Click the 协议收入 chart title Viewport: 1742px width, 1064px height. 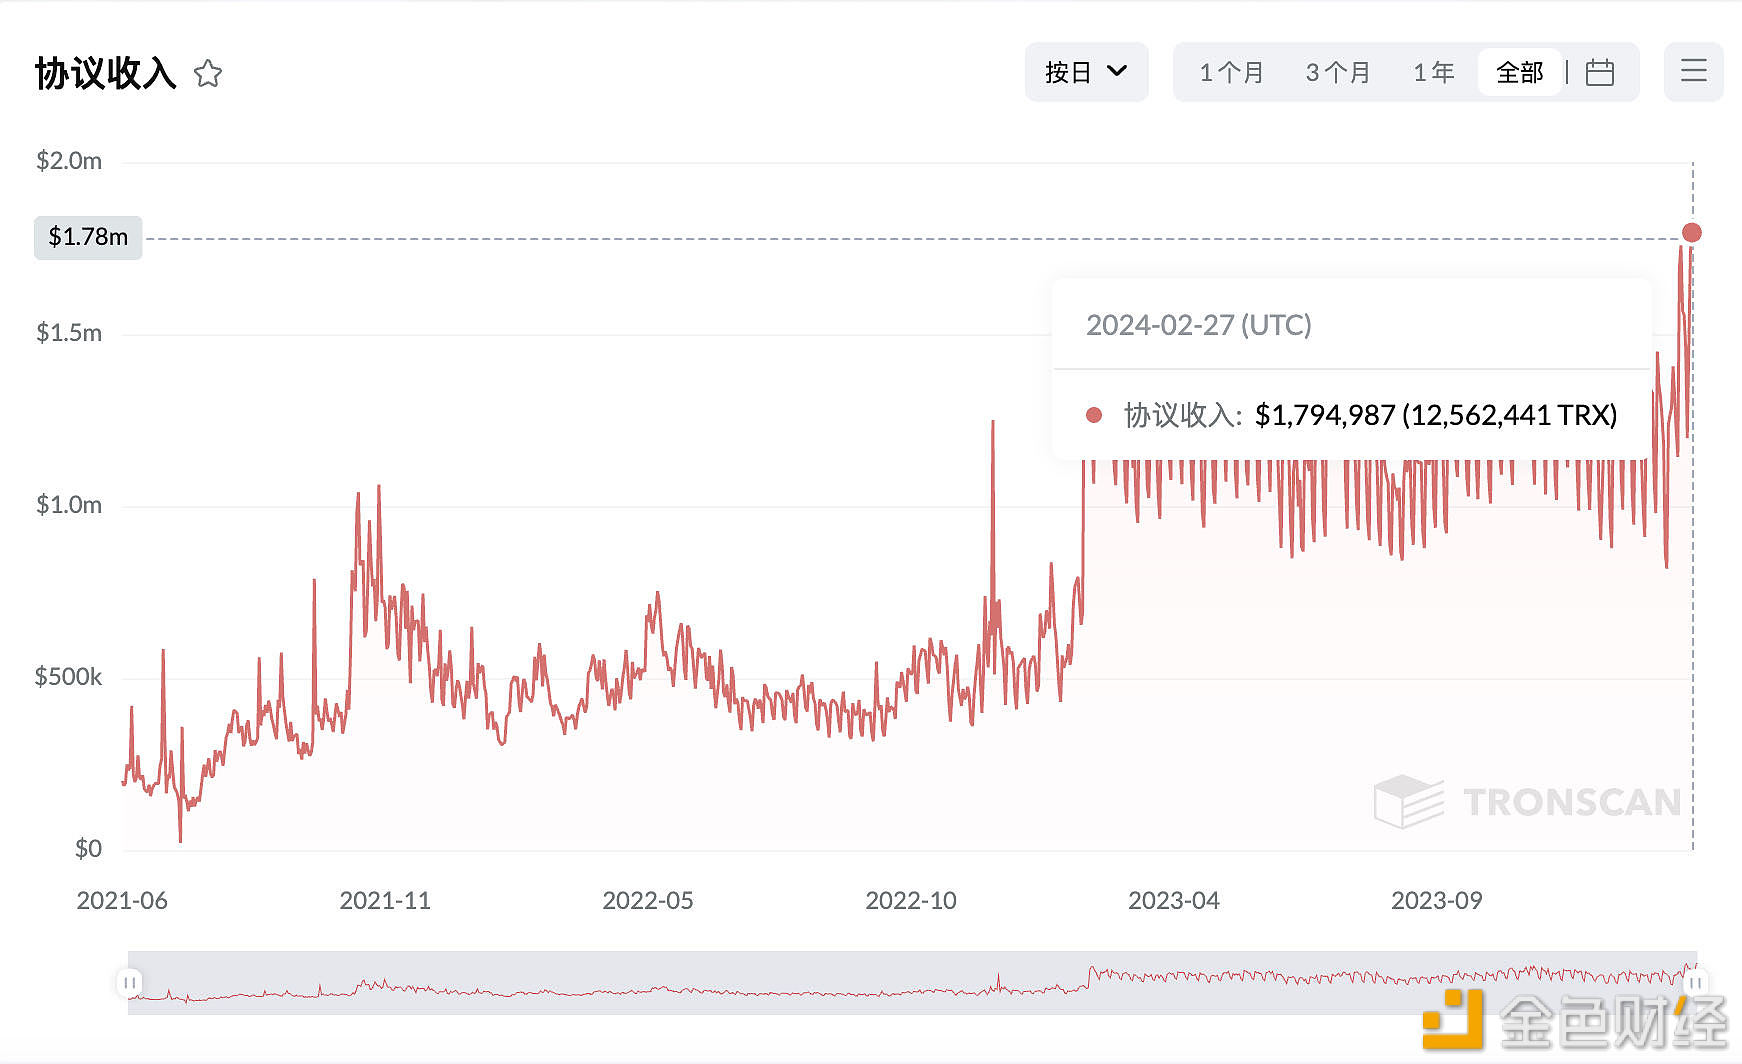pyautogui.click(x=105, y=73)
